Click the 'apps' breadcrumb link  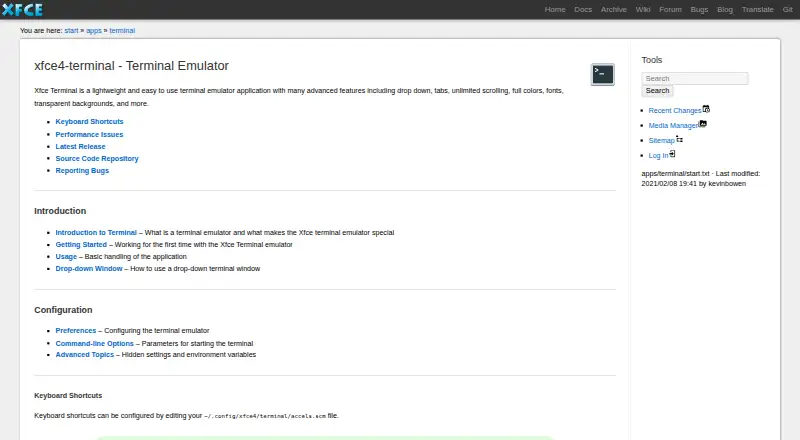click(x=94, y=31)
